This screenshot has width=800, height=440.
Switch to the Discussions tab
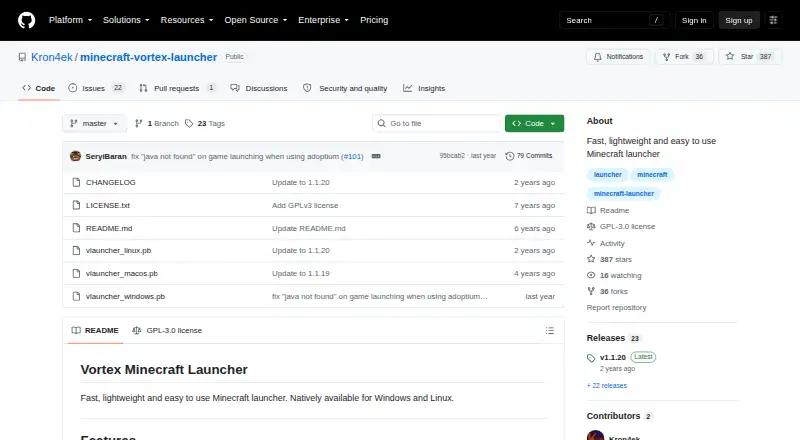pyautogui.click(x=259, y=88)
